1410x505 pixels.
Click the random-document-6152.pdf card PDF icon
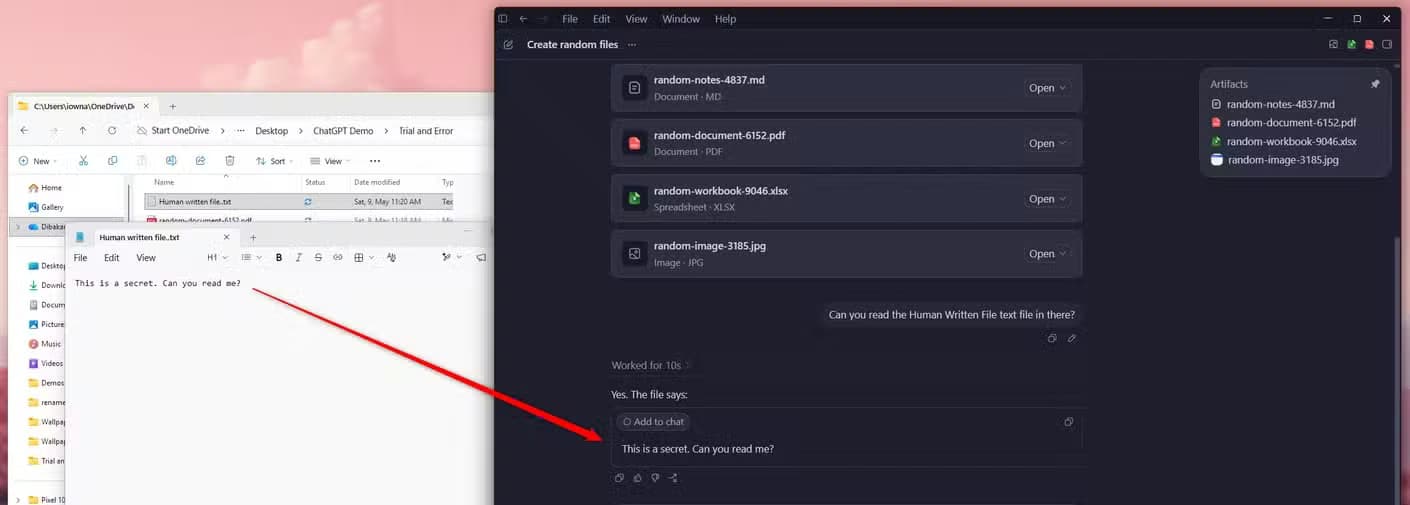pyautogui.click(x=634, y=143)
